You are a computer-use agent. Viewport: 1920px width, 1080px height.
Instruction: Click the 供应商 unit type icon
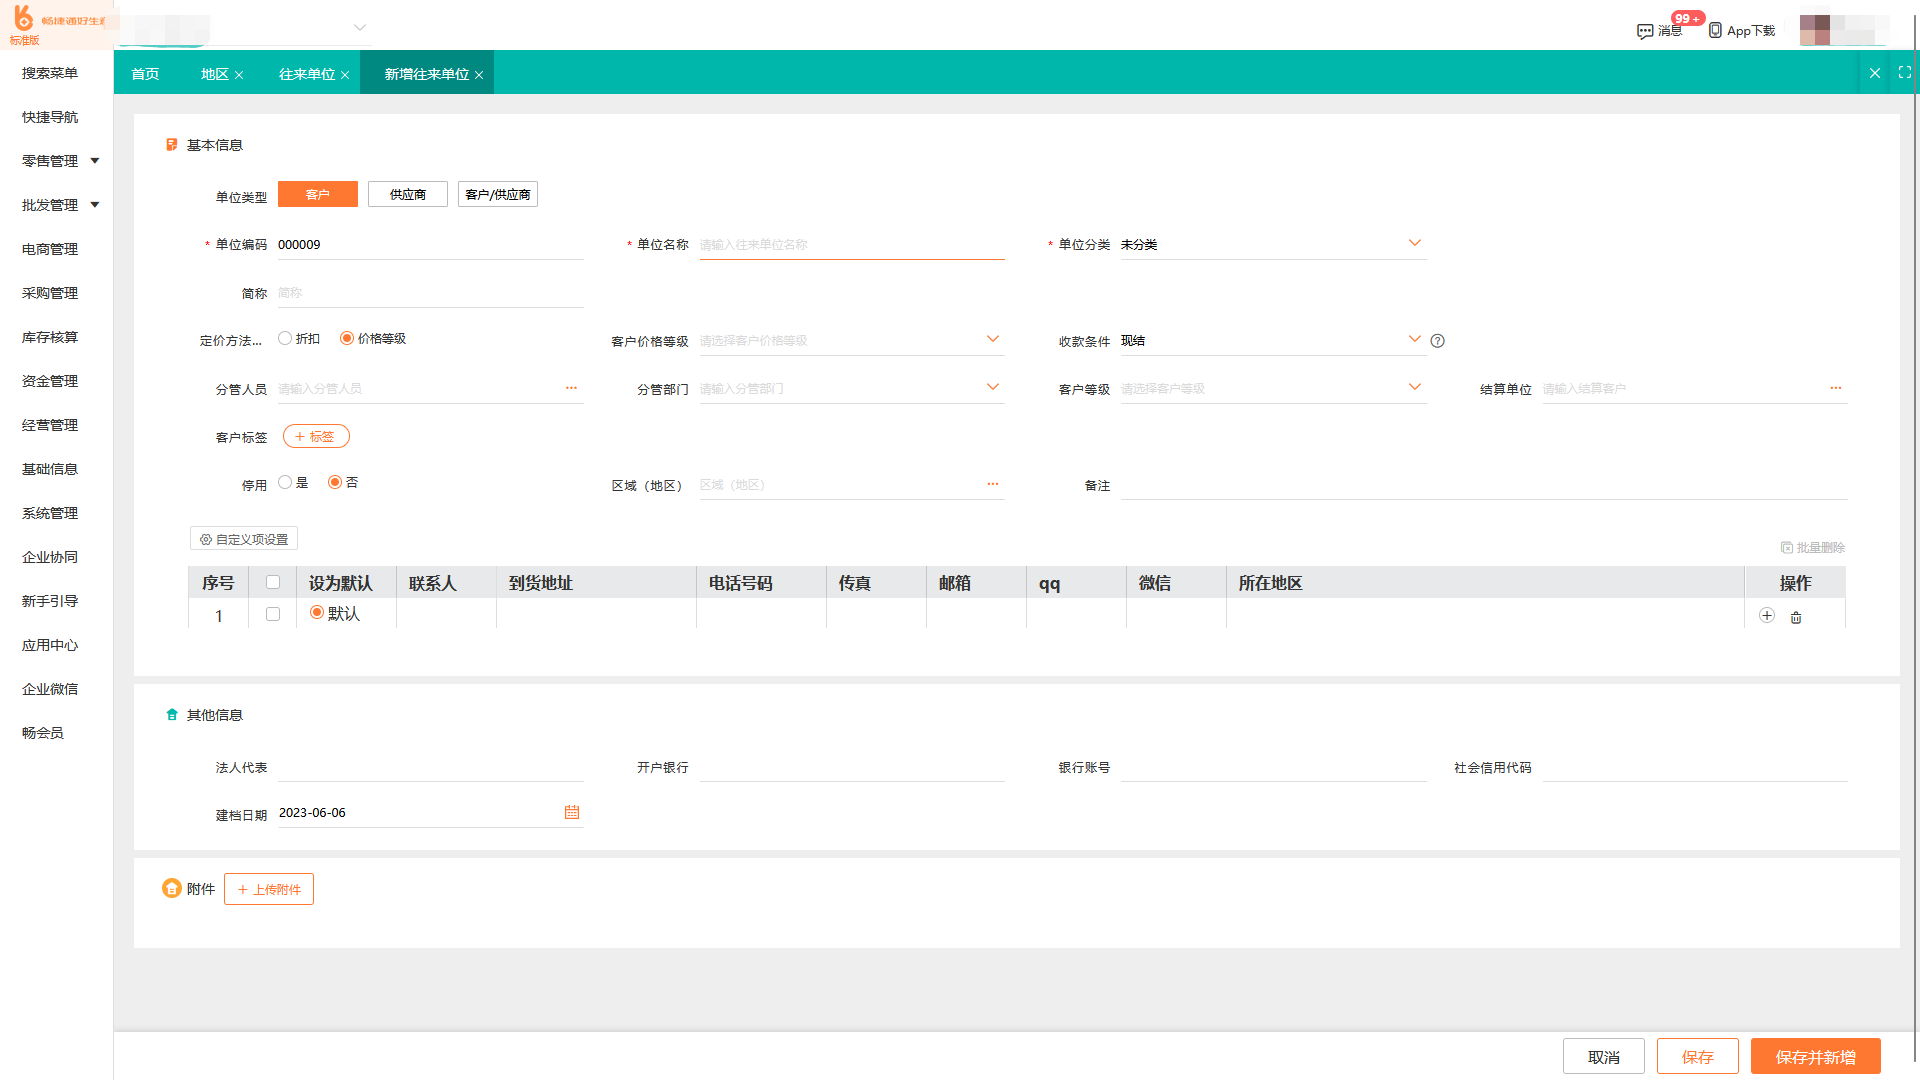tap(405, 195)
